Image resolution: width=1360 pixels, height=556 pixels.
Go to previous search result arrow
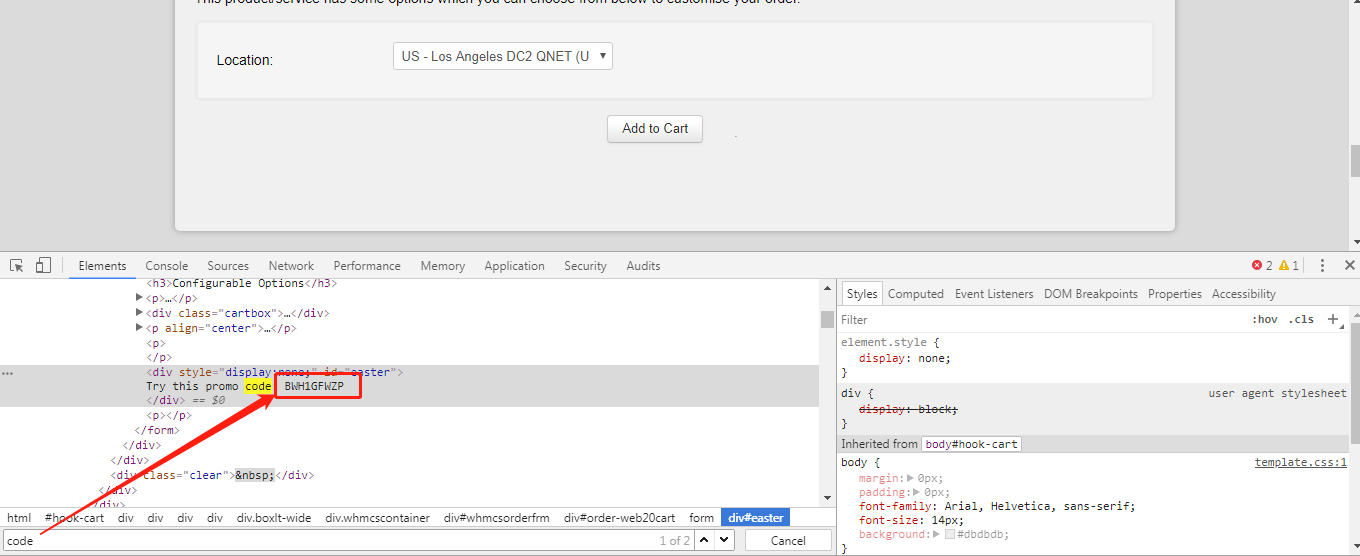click(x=704, y=540)
